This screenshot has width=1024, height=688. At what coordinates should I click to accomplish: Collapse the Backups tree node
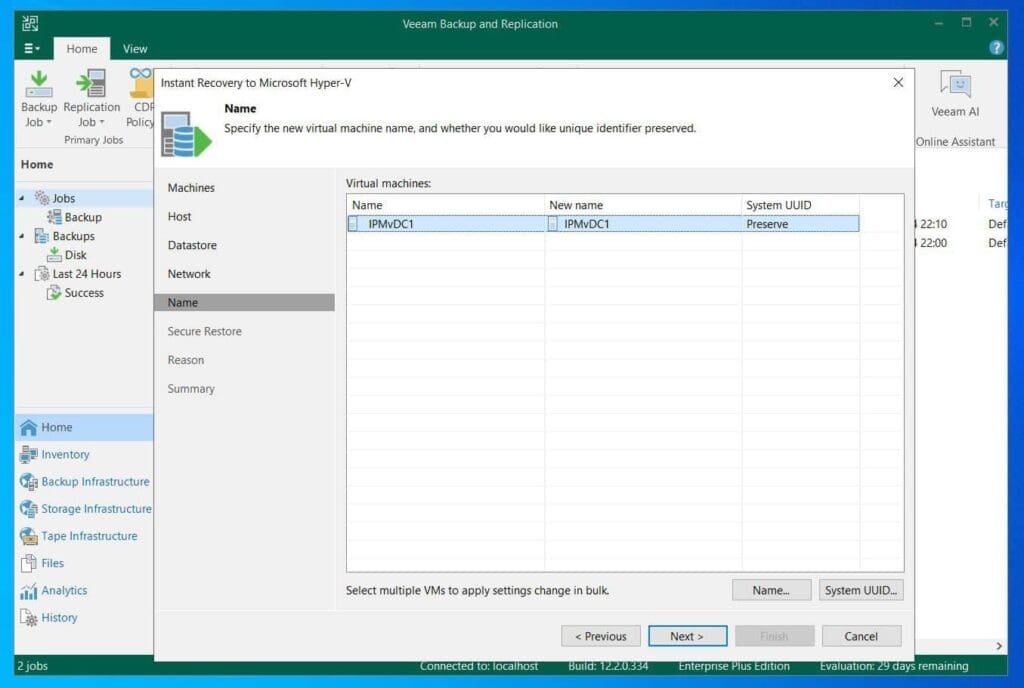(x=22, y=236)
